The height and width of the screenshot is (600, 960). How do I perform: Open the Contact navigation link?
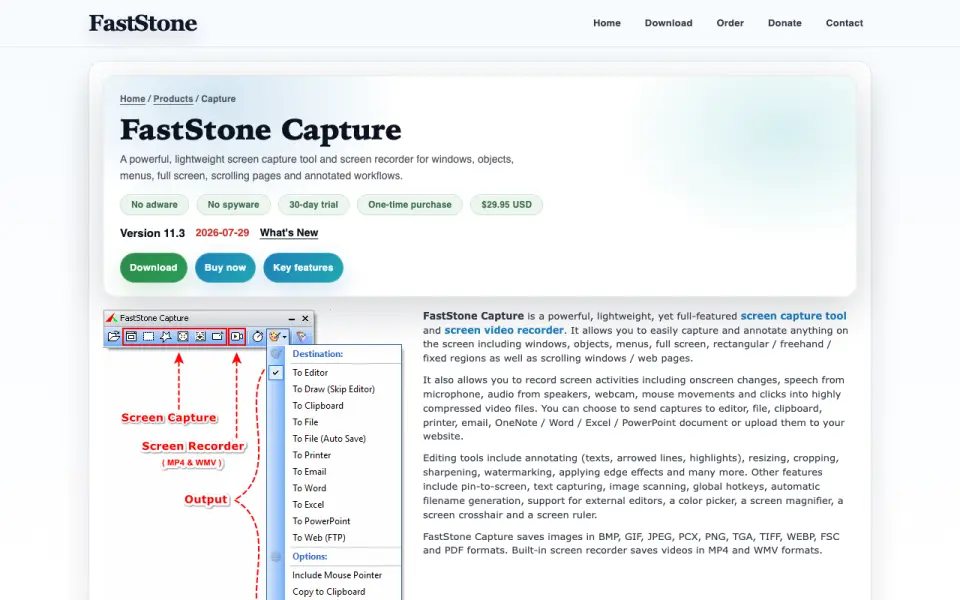coord(844,23)
